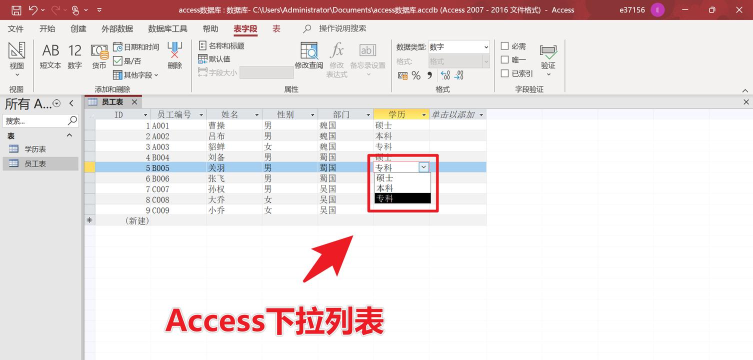Add a 短文本 (short text) field
This screenshot has height=360, width=753.
[x=50, y=57]
